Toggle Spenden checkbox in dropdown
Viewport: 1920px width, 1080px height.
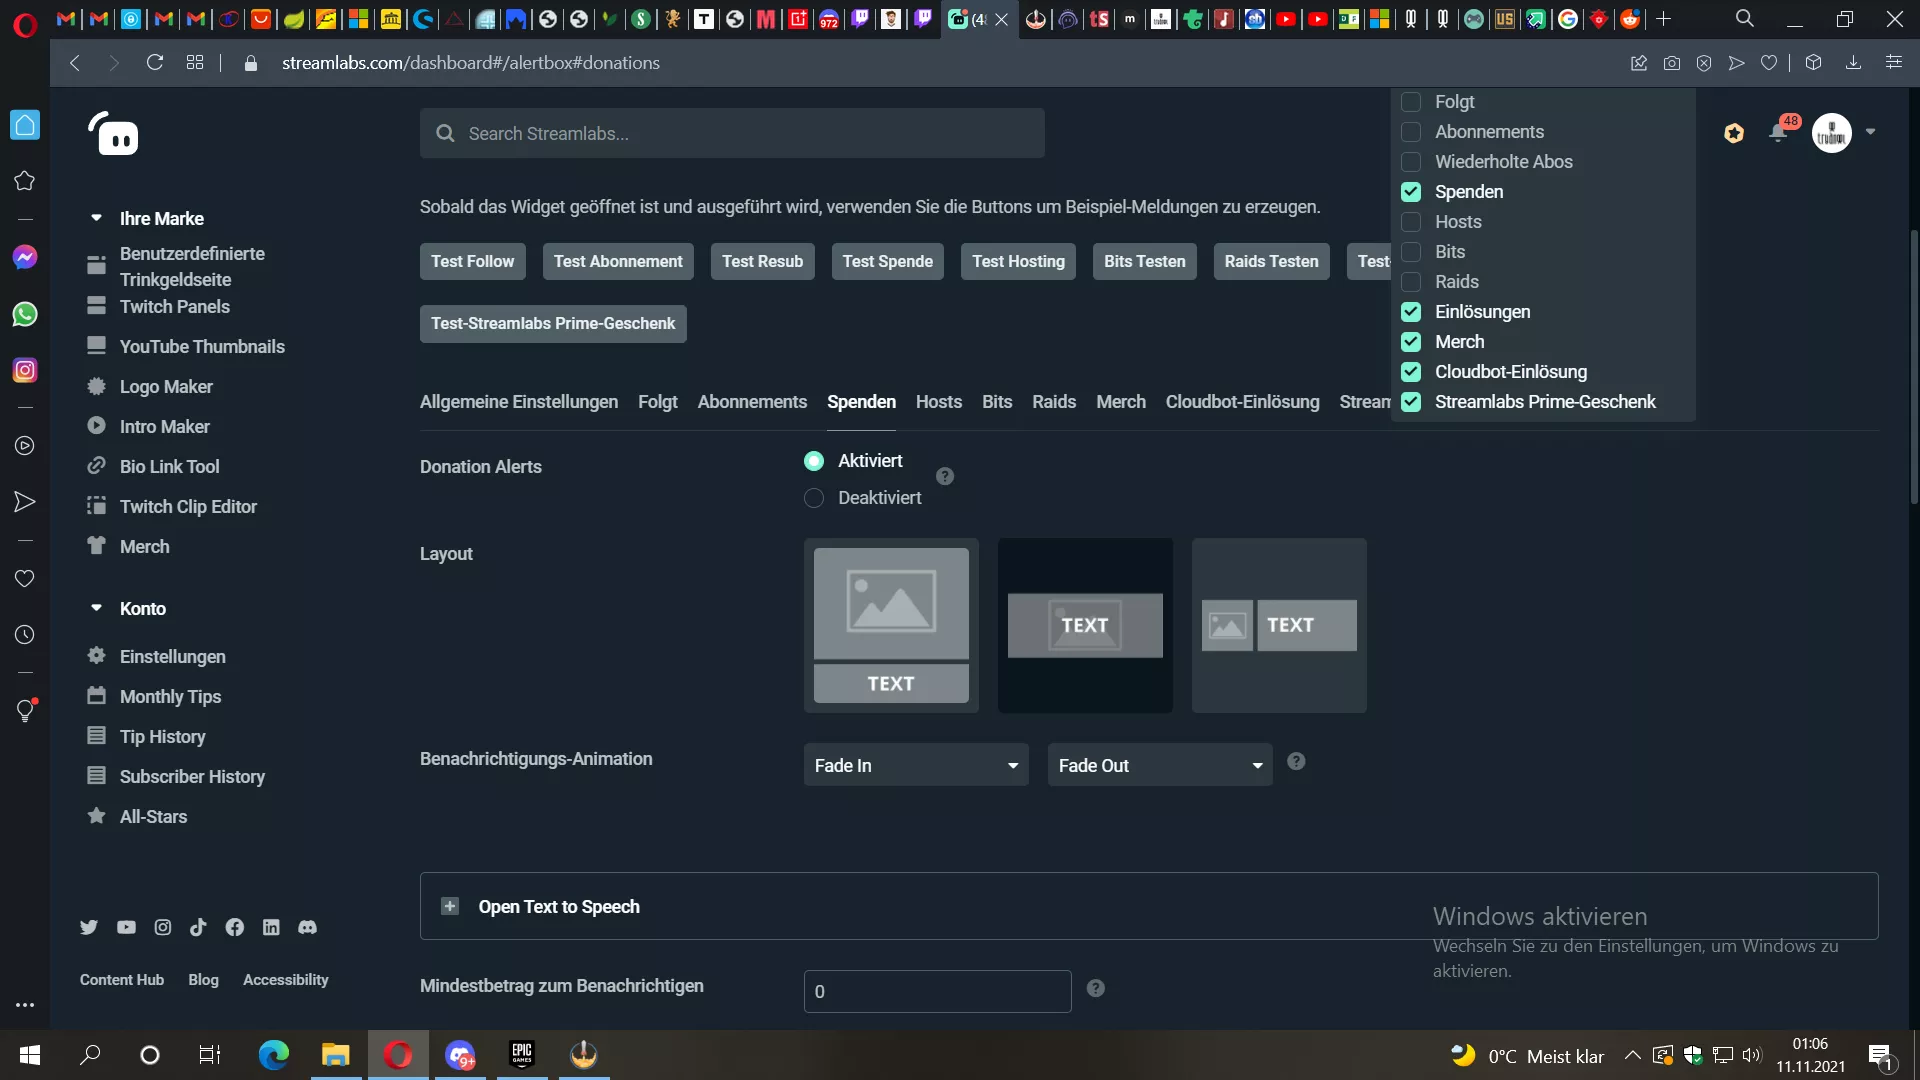point(1411,191)
